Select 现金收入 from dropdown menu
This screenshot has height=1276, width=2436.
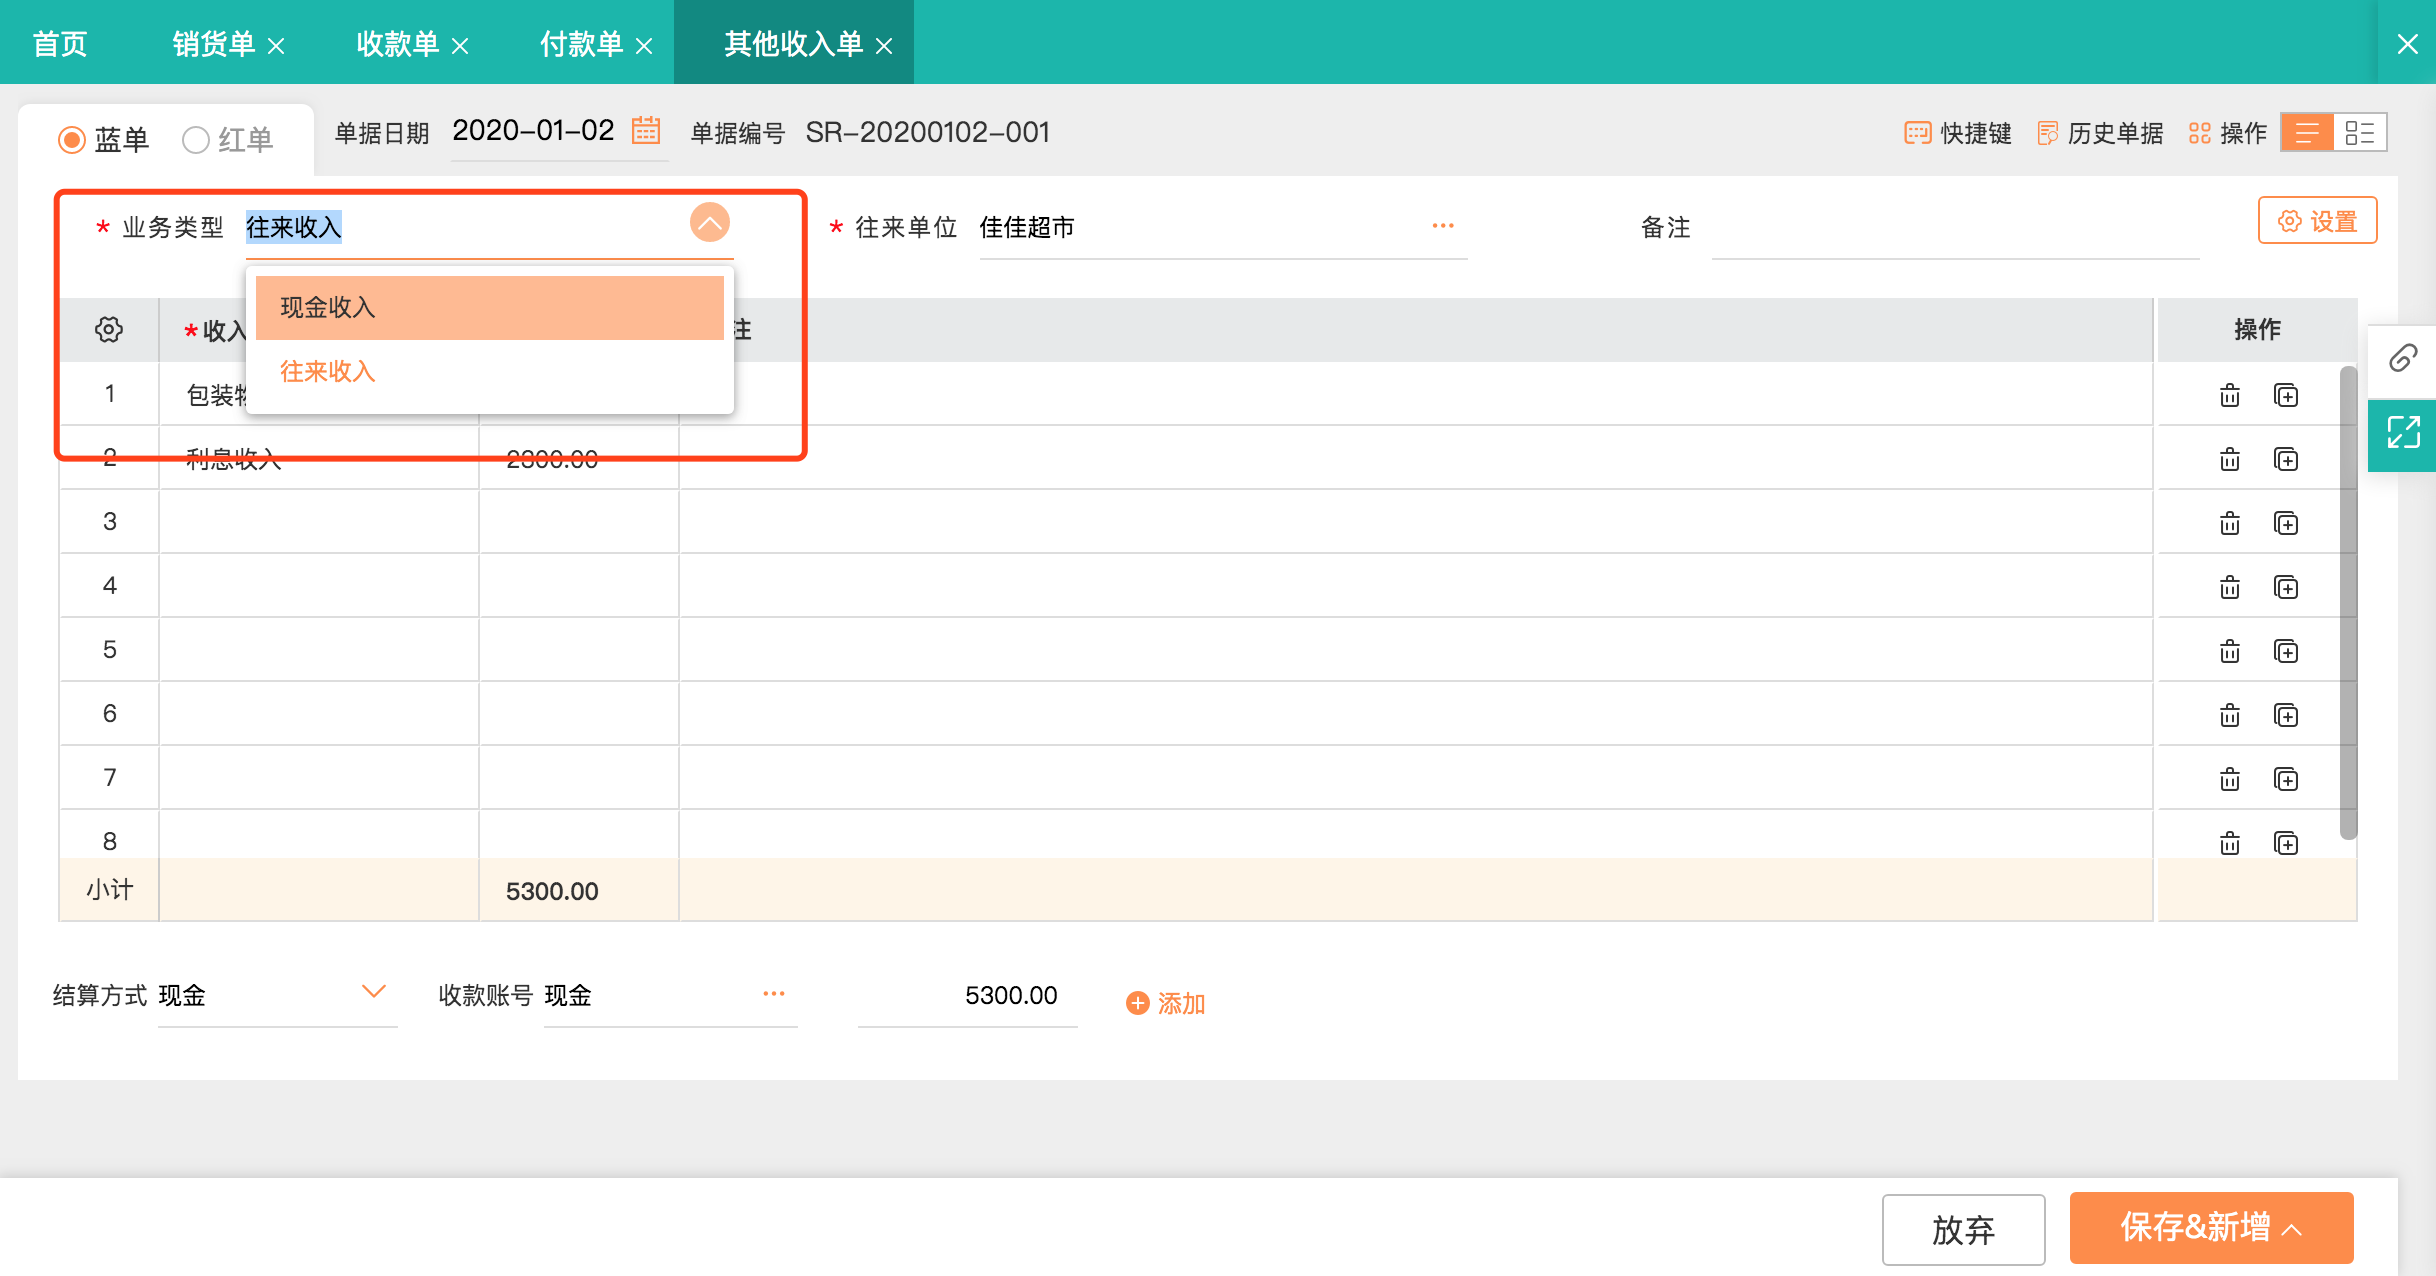[491, 306]
